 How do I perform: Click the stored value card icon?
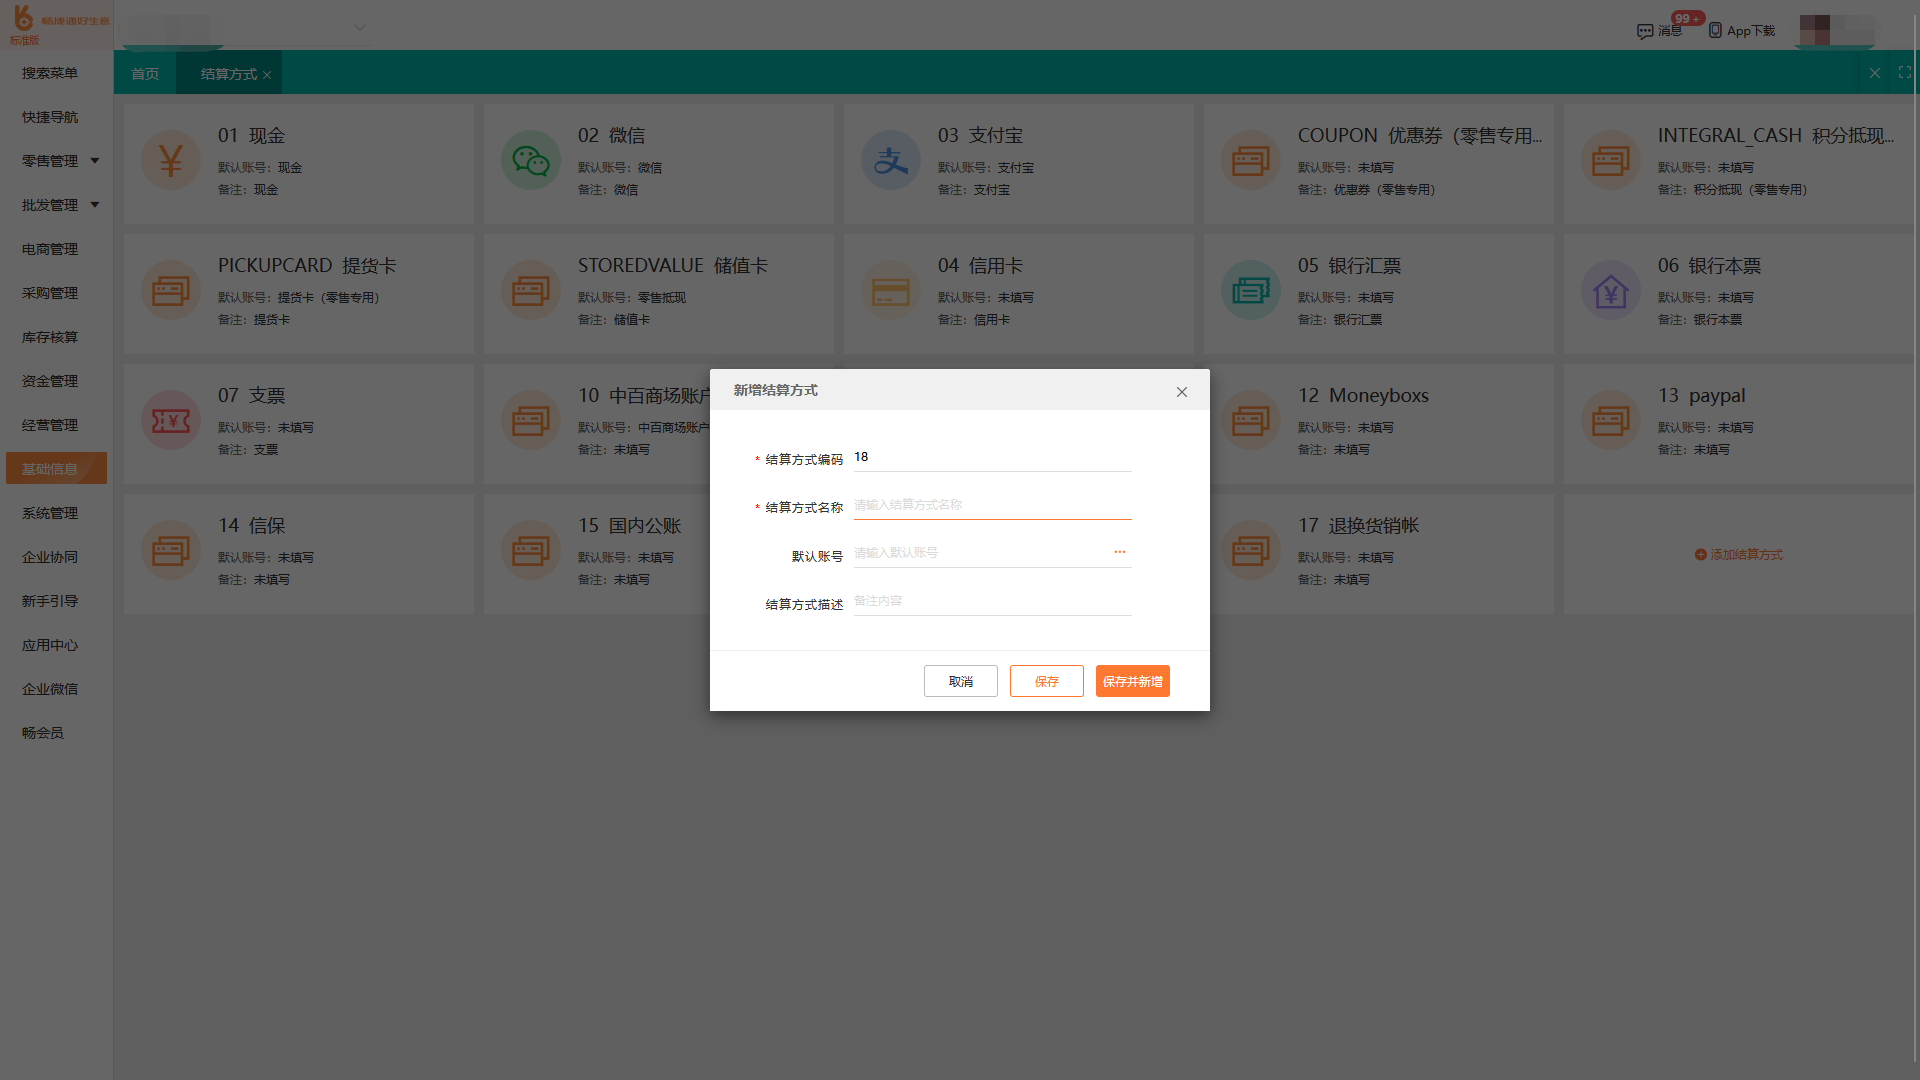[527, 289]
